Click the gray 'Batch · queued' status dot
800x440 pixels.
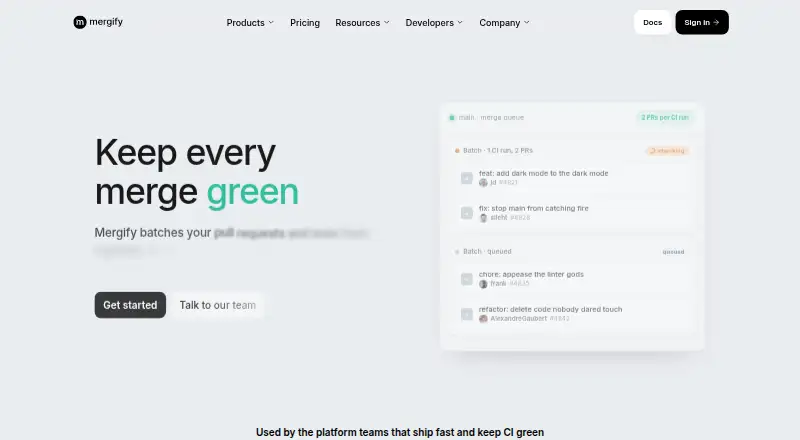coord(457,252)
